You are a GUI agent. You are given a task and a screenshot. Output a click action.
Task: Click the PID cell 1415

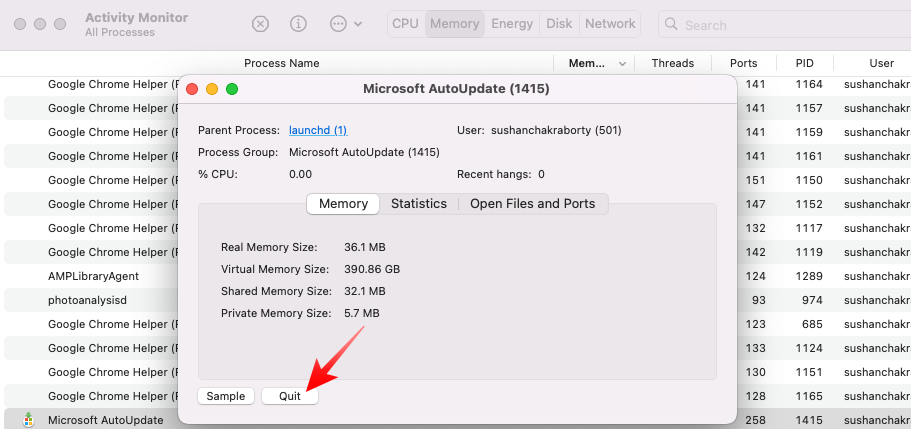pyautogui.click(x=809, y=420)
